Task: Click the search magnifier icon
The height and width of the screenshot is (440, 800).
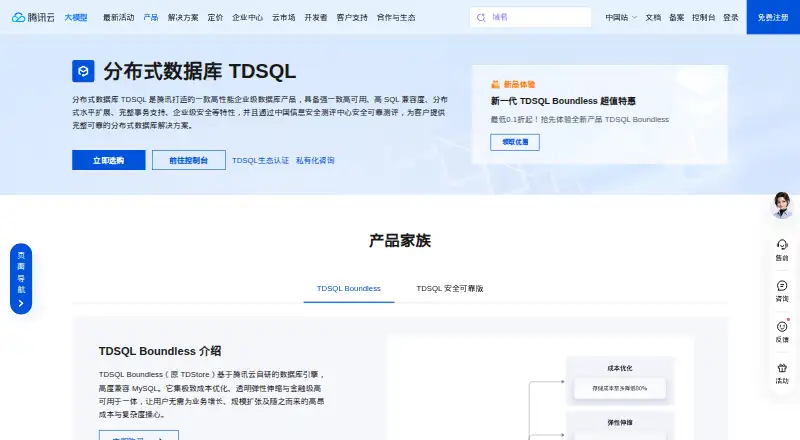Action: [481, 17]
